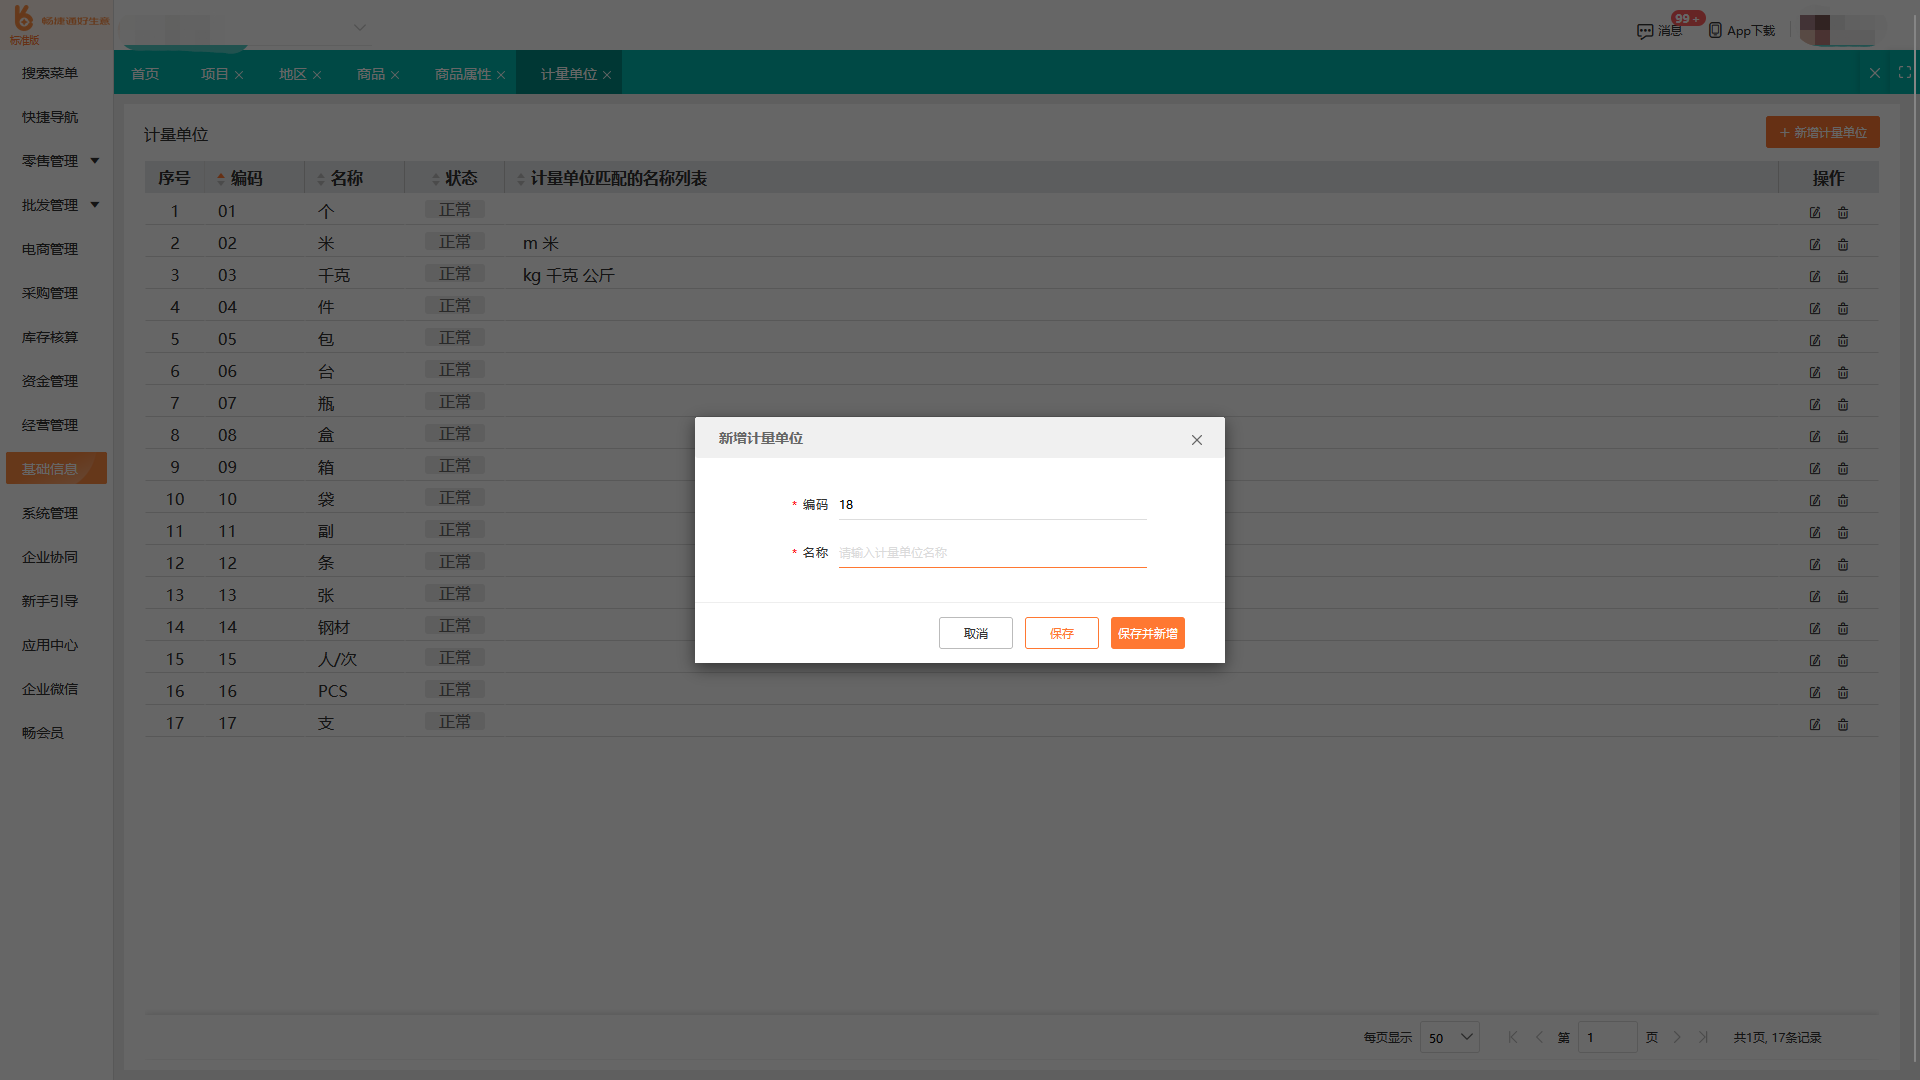Open the 每页显示 50 dropdown
The width and height of the screenshot is (1920, 1080).
point(1451,1036)
